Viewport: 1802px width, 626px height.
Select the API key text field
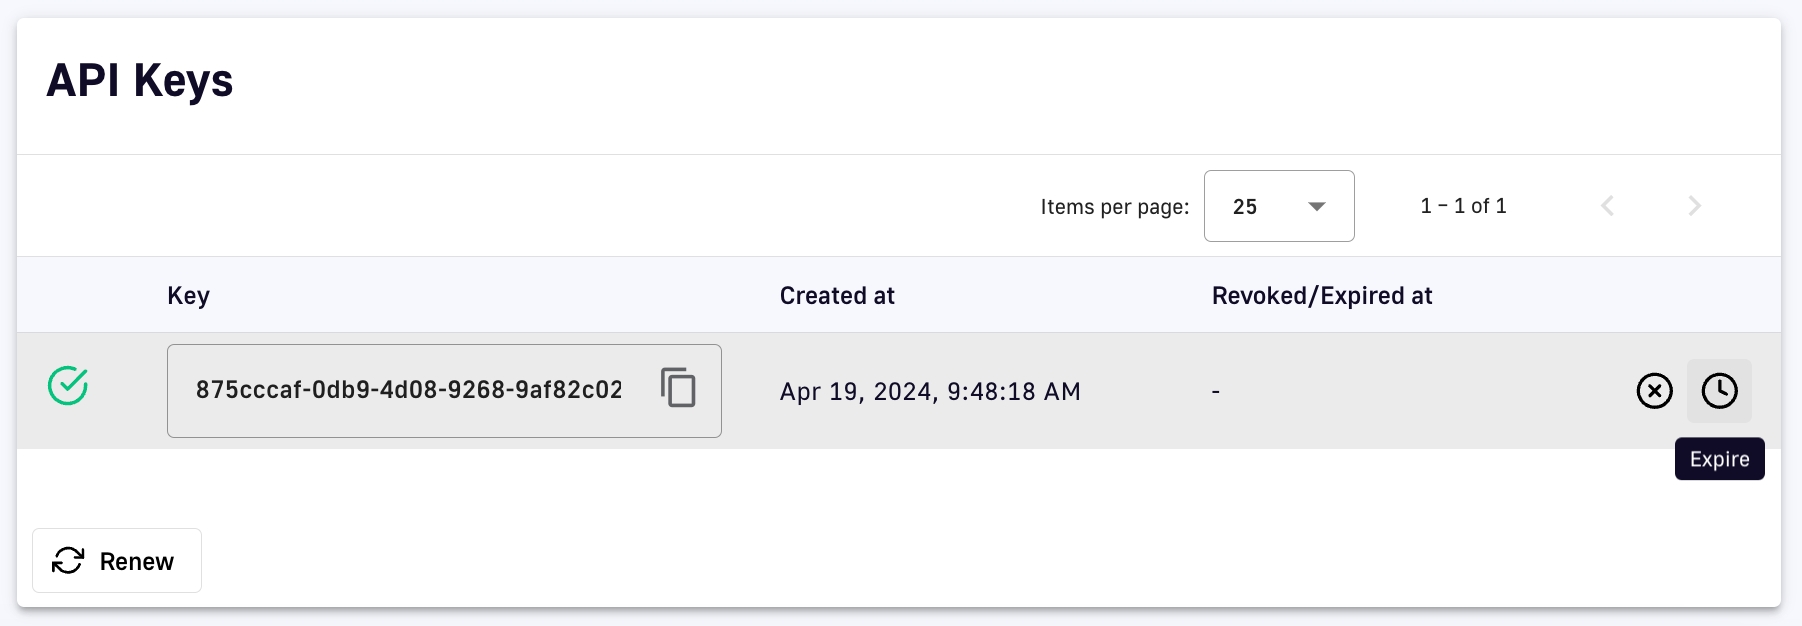[x=408, y=390]
